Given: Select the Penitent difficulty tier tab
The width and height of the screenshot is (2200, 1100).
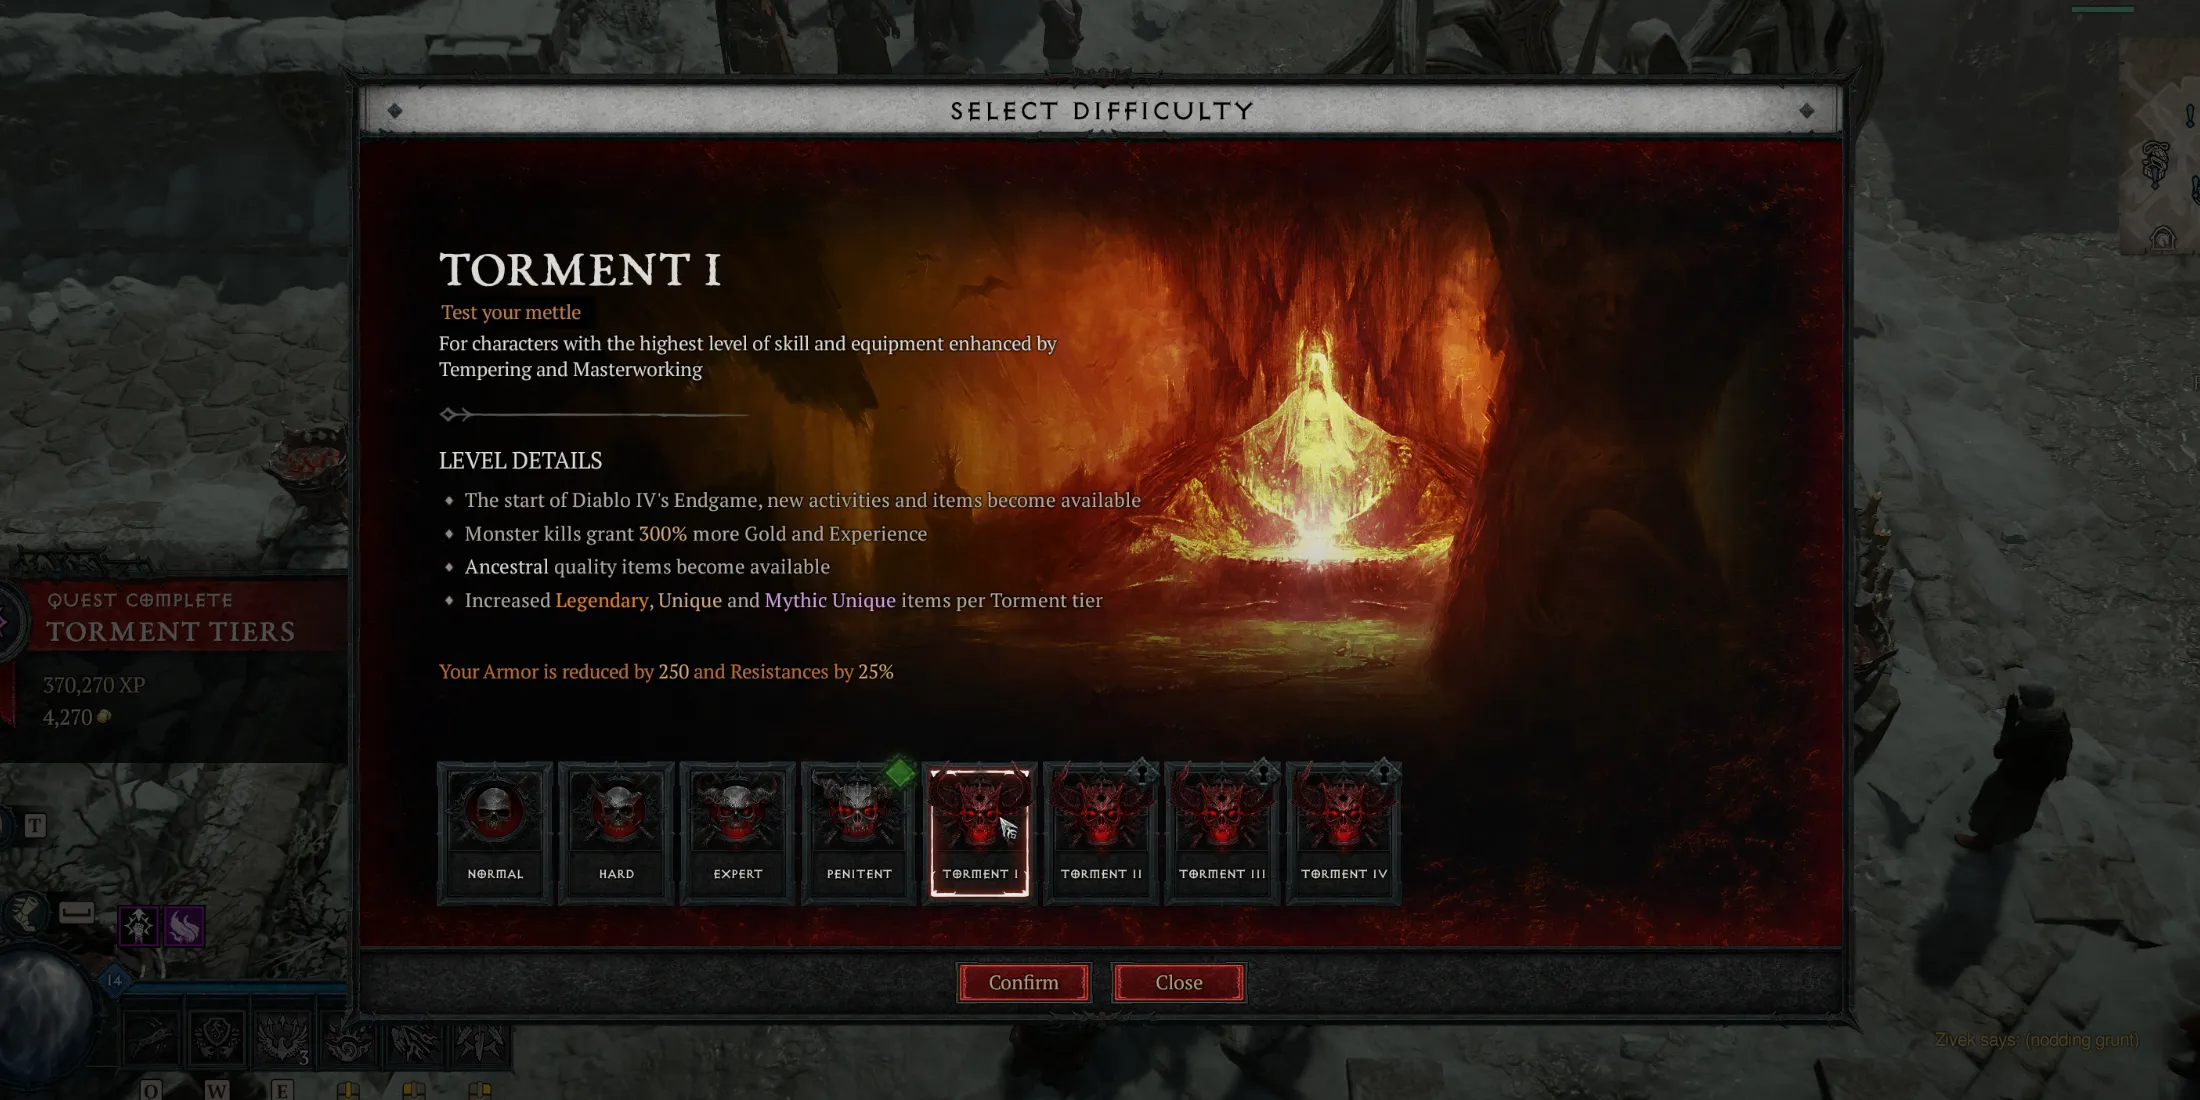Looking at the screenshot, I should pos(859,825).
